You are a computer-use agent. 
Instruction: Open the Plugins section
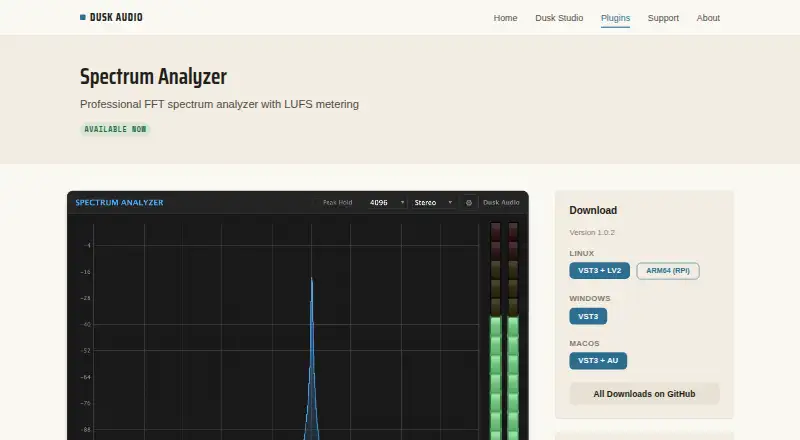(x=615, y=18)
